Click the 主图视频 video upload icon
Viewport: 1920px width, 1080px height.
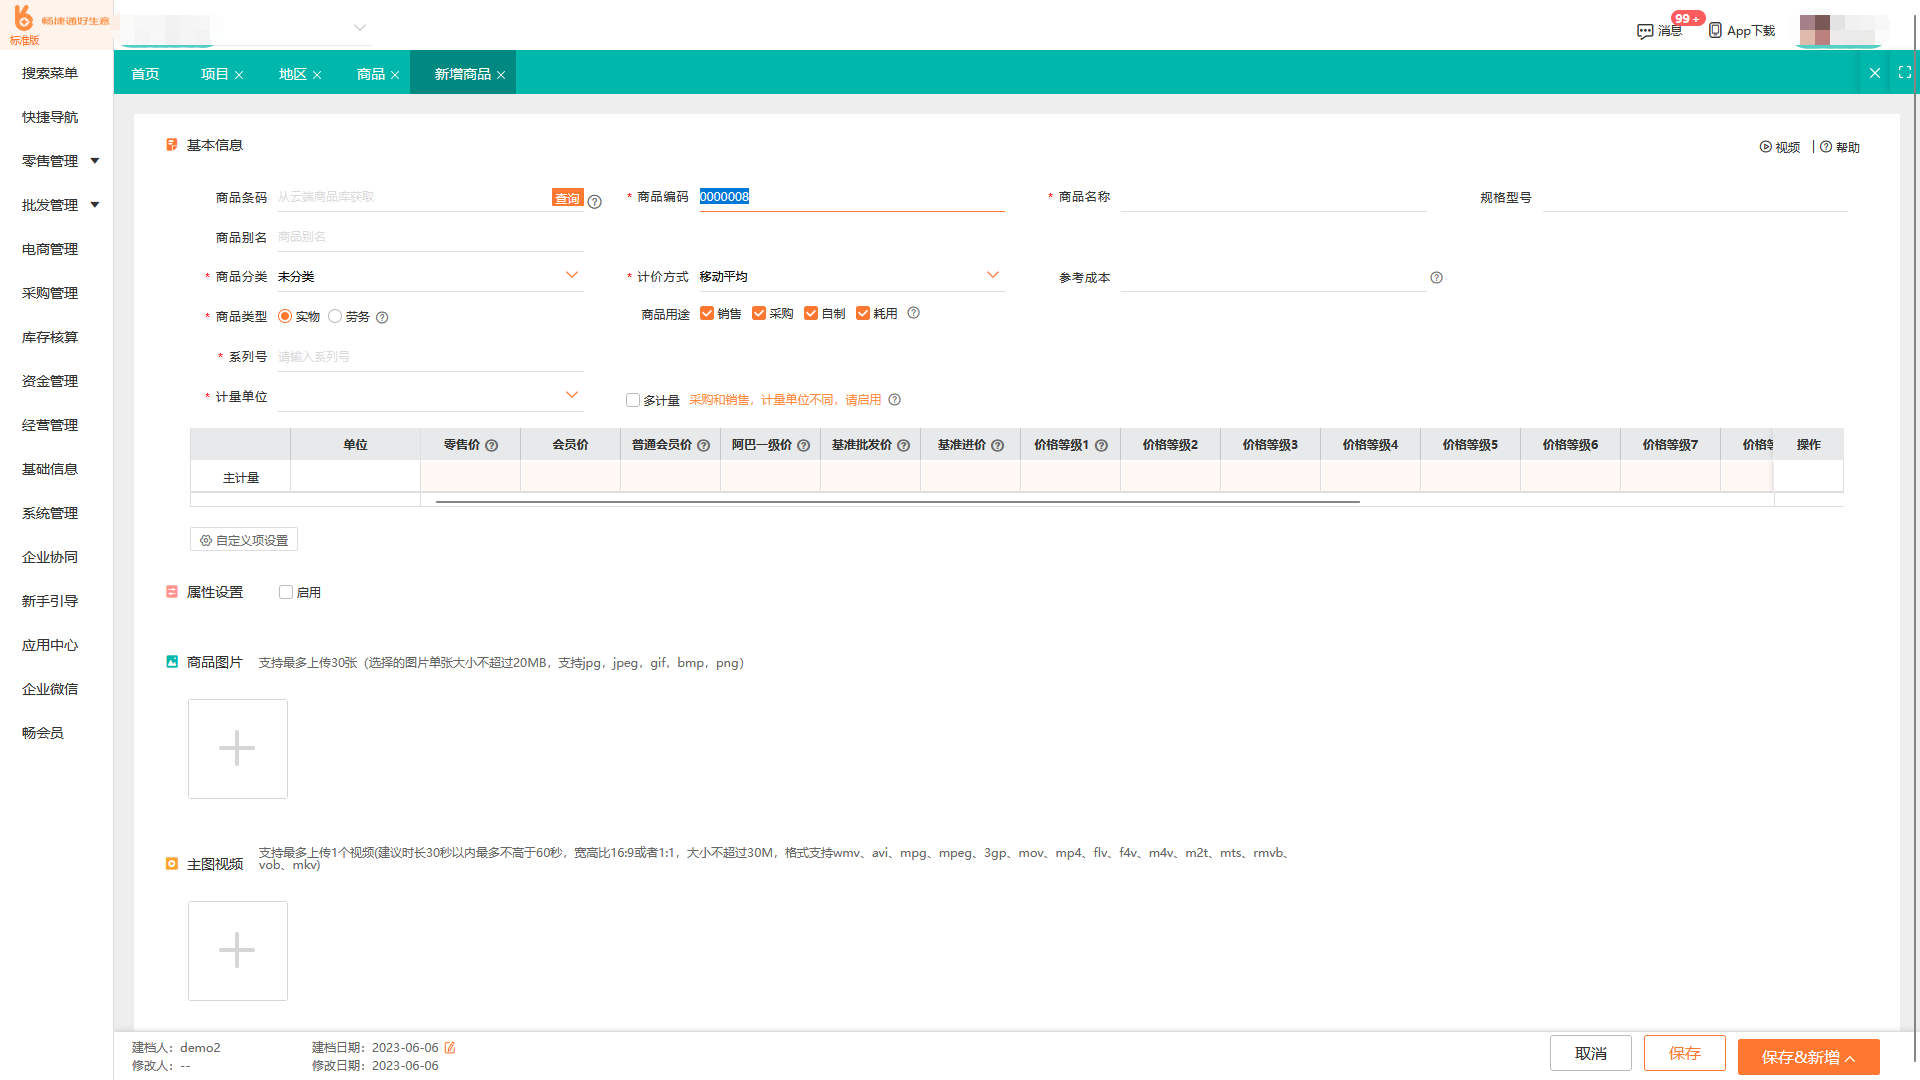pyautogui.click(x=237, y=947)
